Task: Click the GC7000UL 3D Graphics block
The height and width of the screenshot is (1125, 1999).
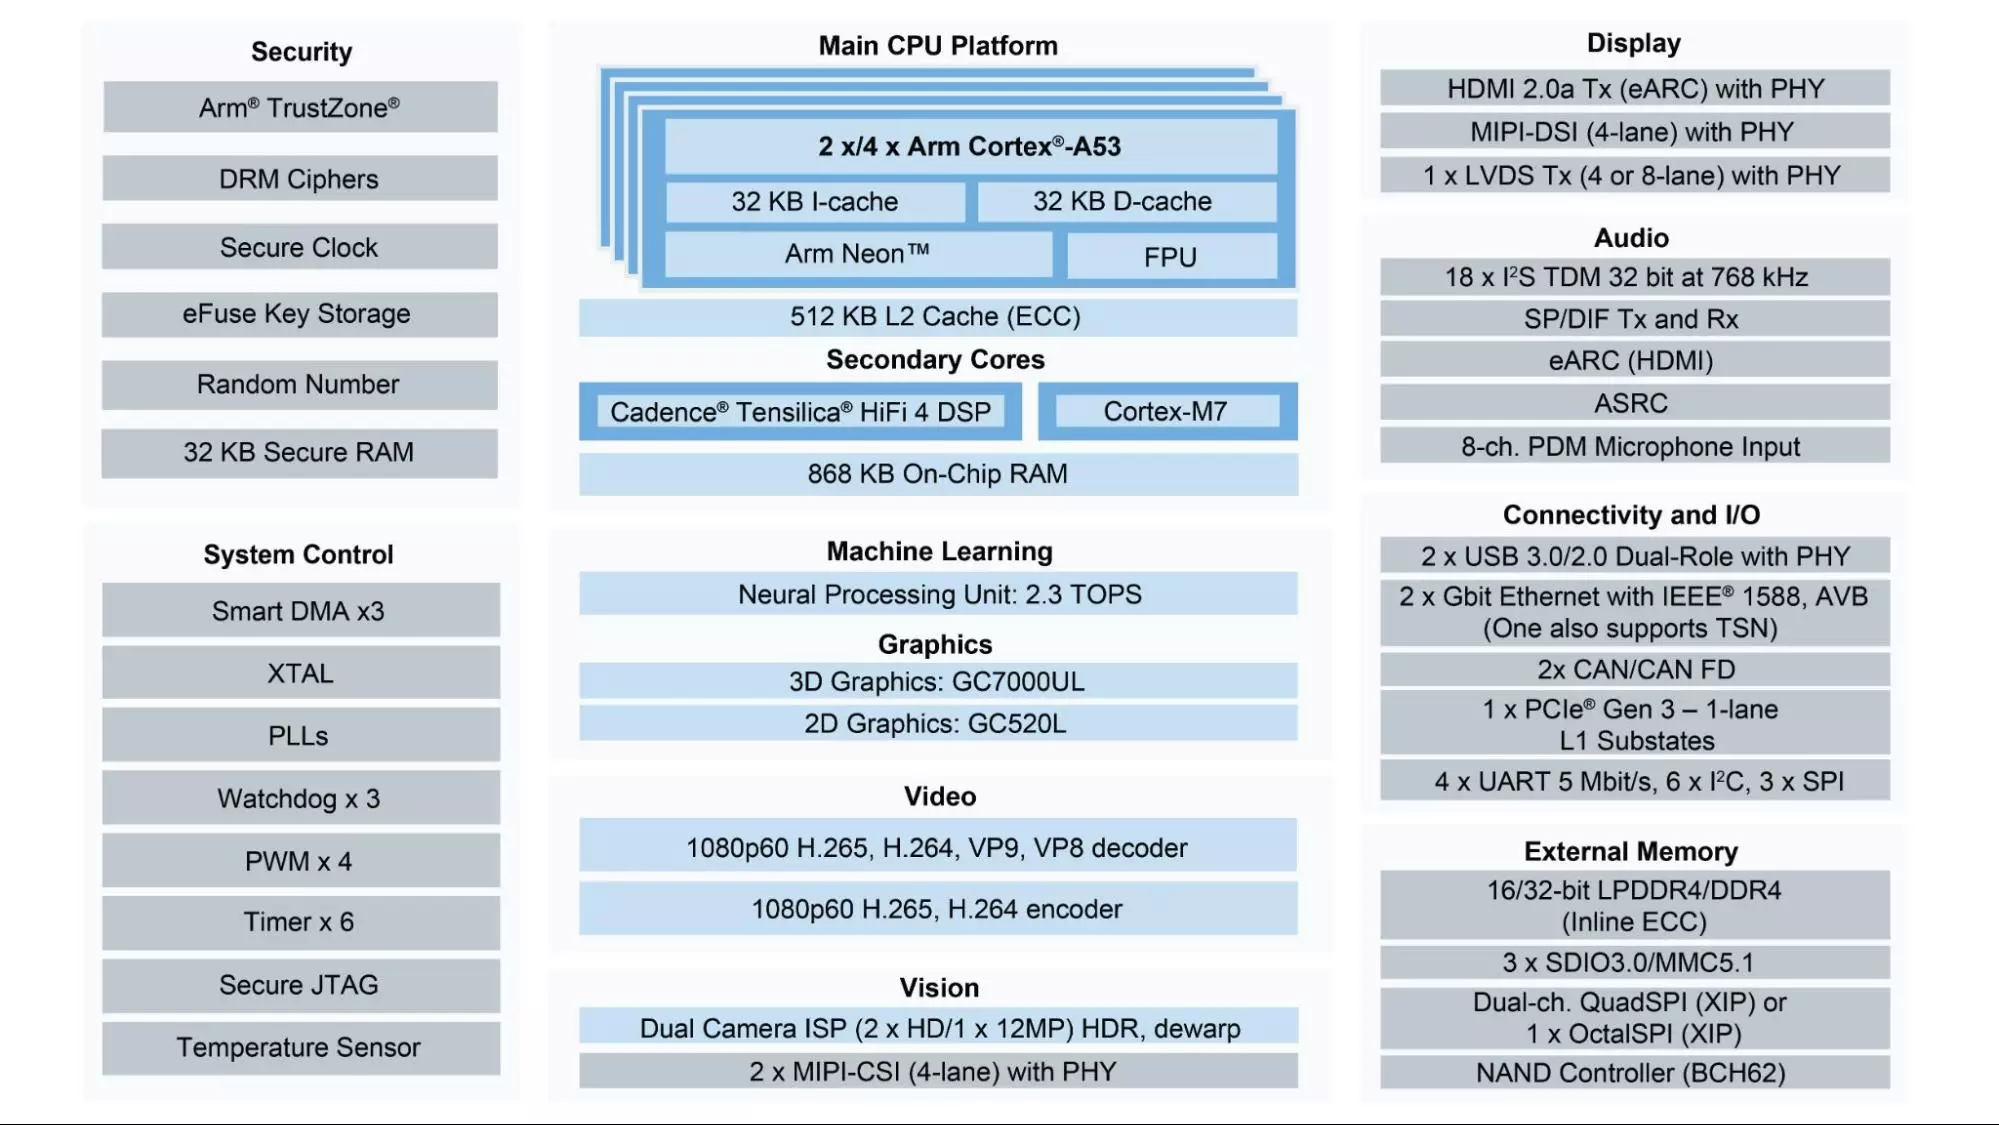Action: [x=939, y=681]
